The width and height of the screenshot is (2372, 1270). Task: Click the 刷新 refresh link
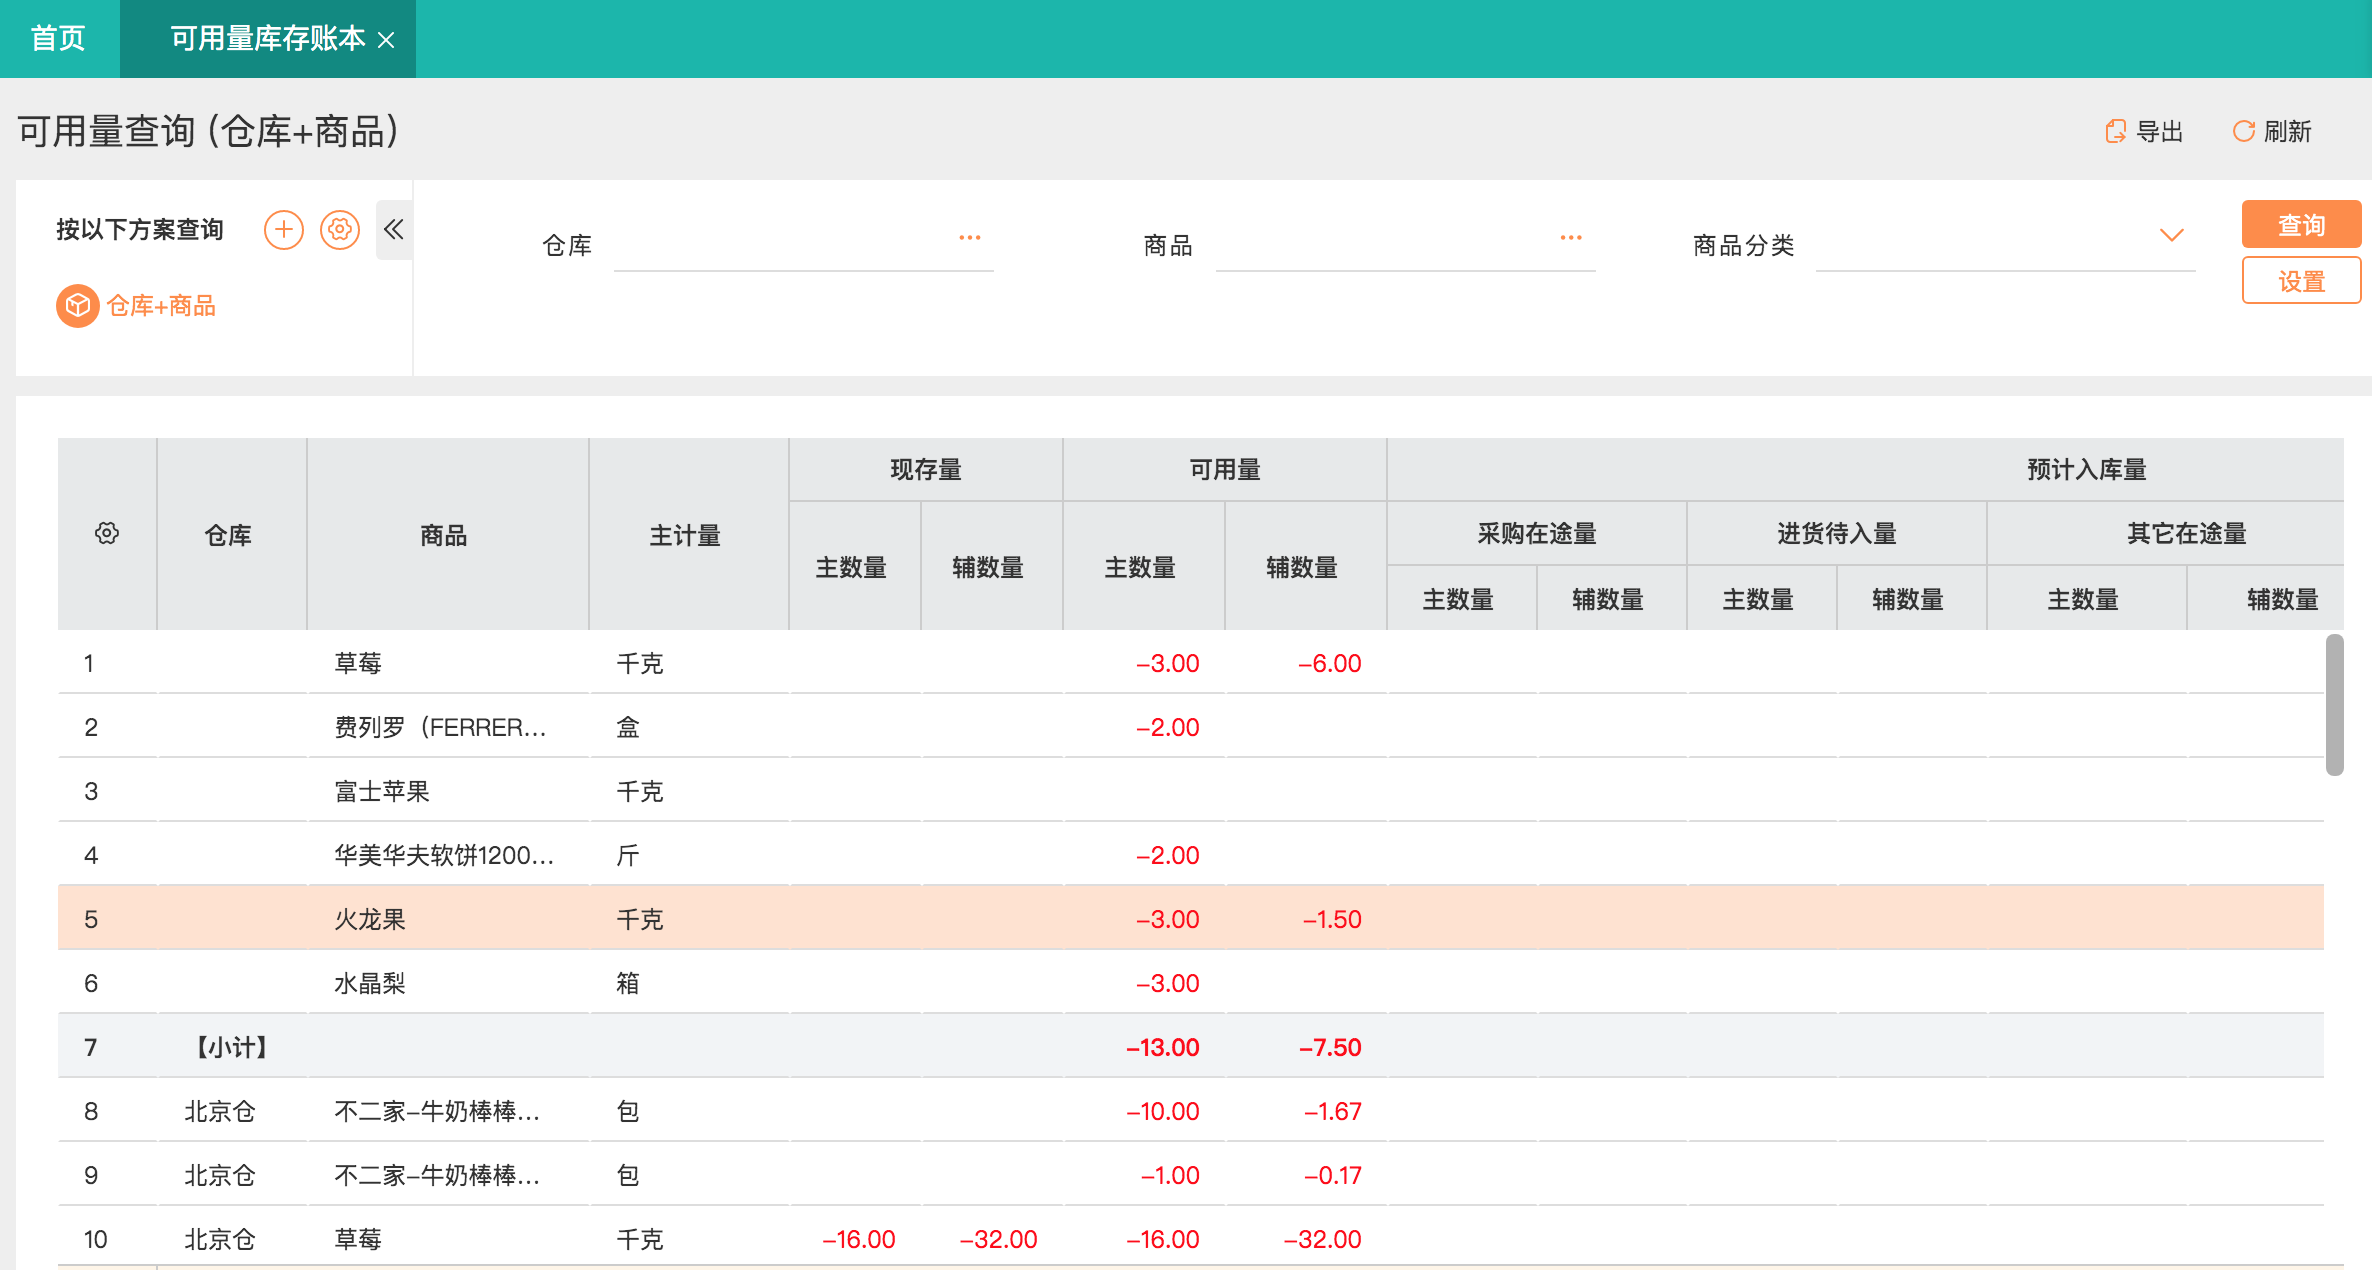[2290, 132]
